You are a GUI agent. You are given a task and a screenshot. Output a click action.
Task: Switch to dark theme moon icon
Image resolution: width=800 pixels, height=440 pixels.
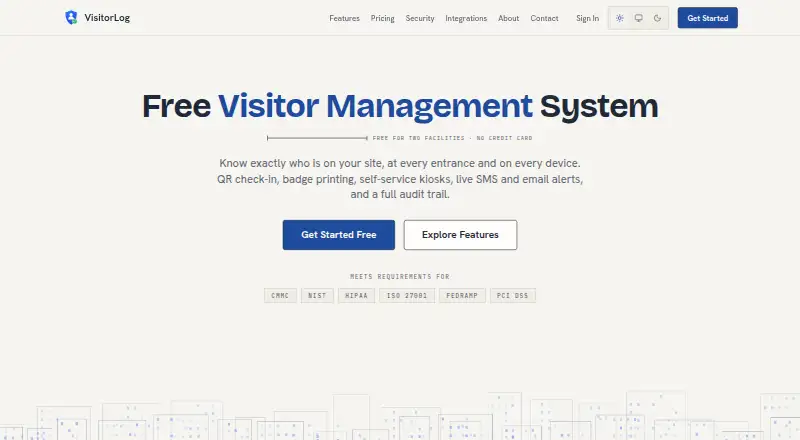pyautogui.click(x=657, y=18)
